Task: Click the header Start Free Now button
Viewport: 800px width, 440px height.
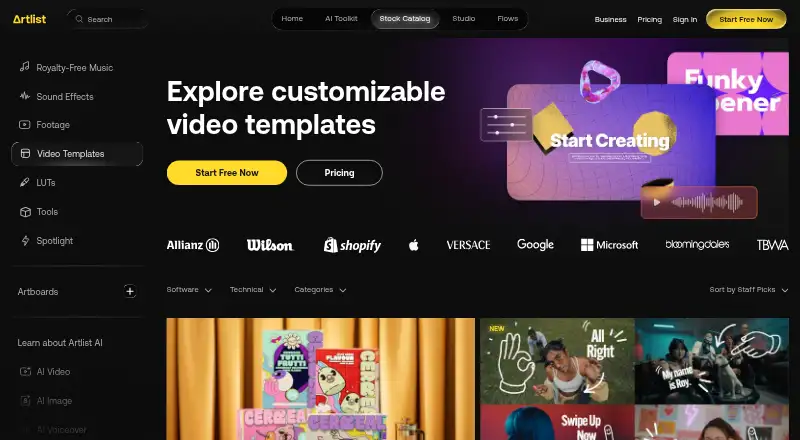Action: point(746,19)
